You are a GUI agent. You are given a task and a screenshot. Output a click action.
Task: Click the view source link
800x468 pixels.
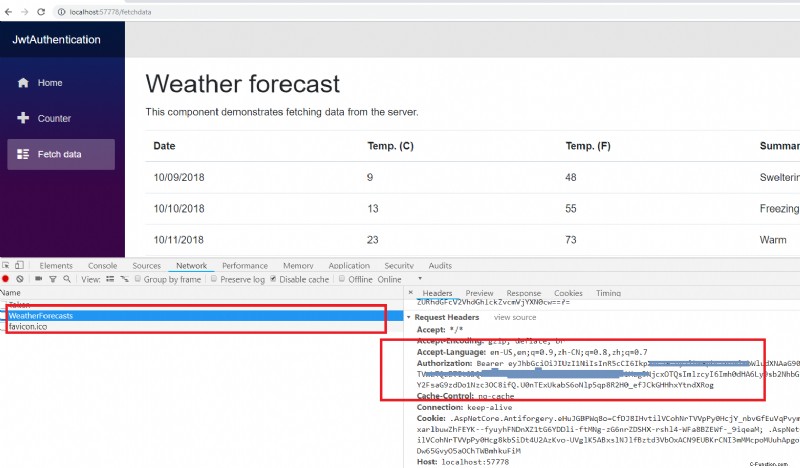(x=515, y=317)
